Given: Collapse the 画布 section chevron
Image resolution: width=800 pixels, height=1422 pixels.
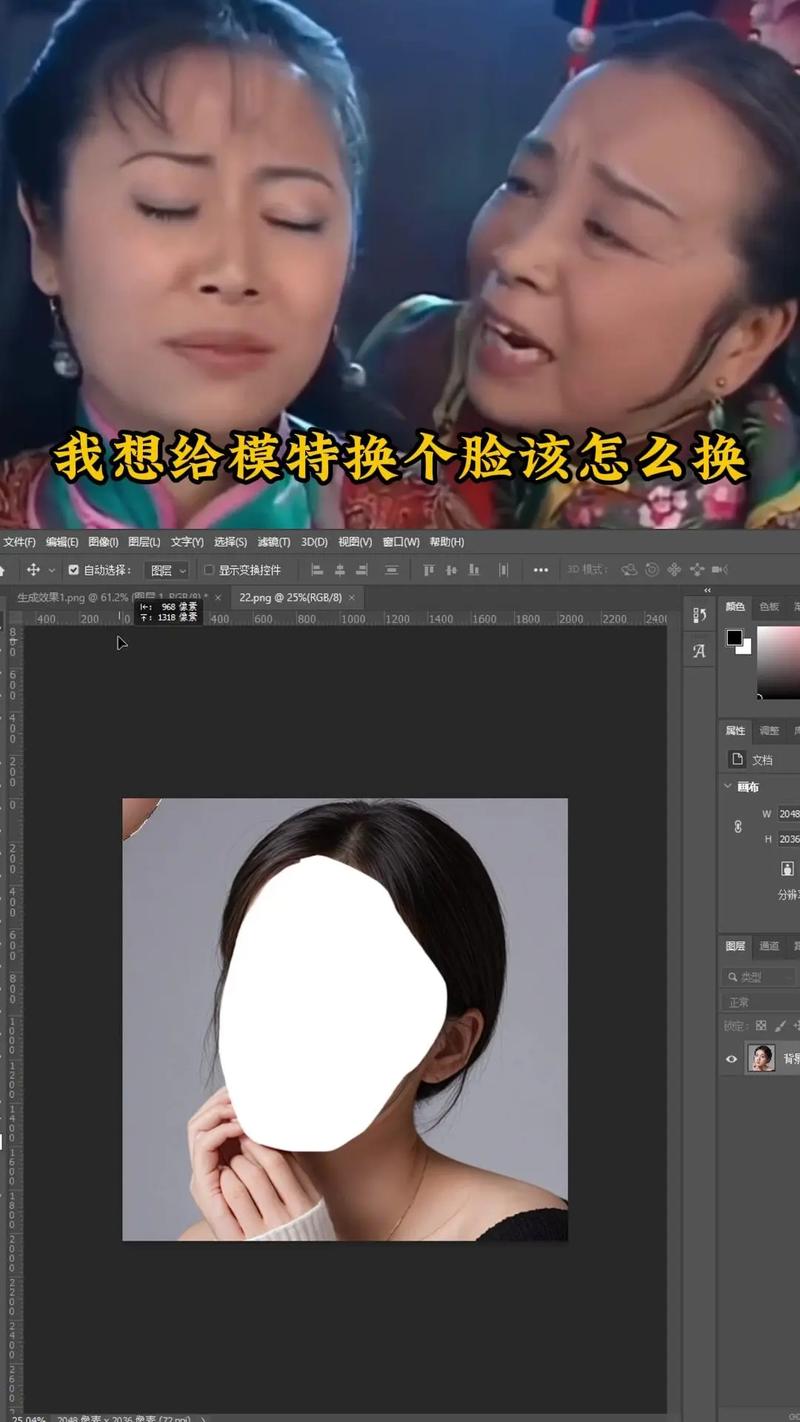Looking at the screenshot, I should (x=728, y=785).
